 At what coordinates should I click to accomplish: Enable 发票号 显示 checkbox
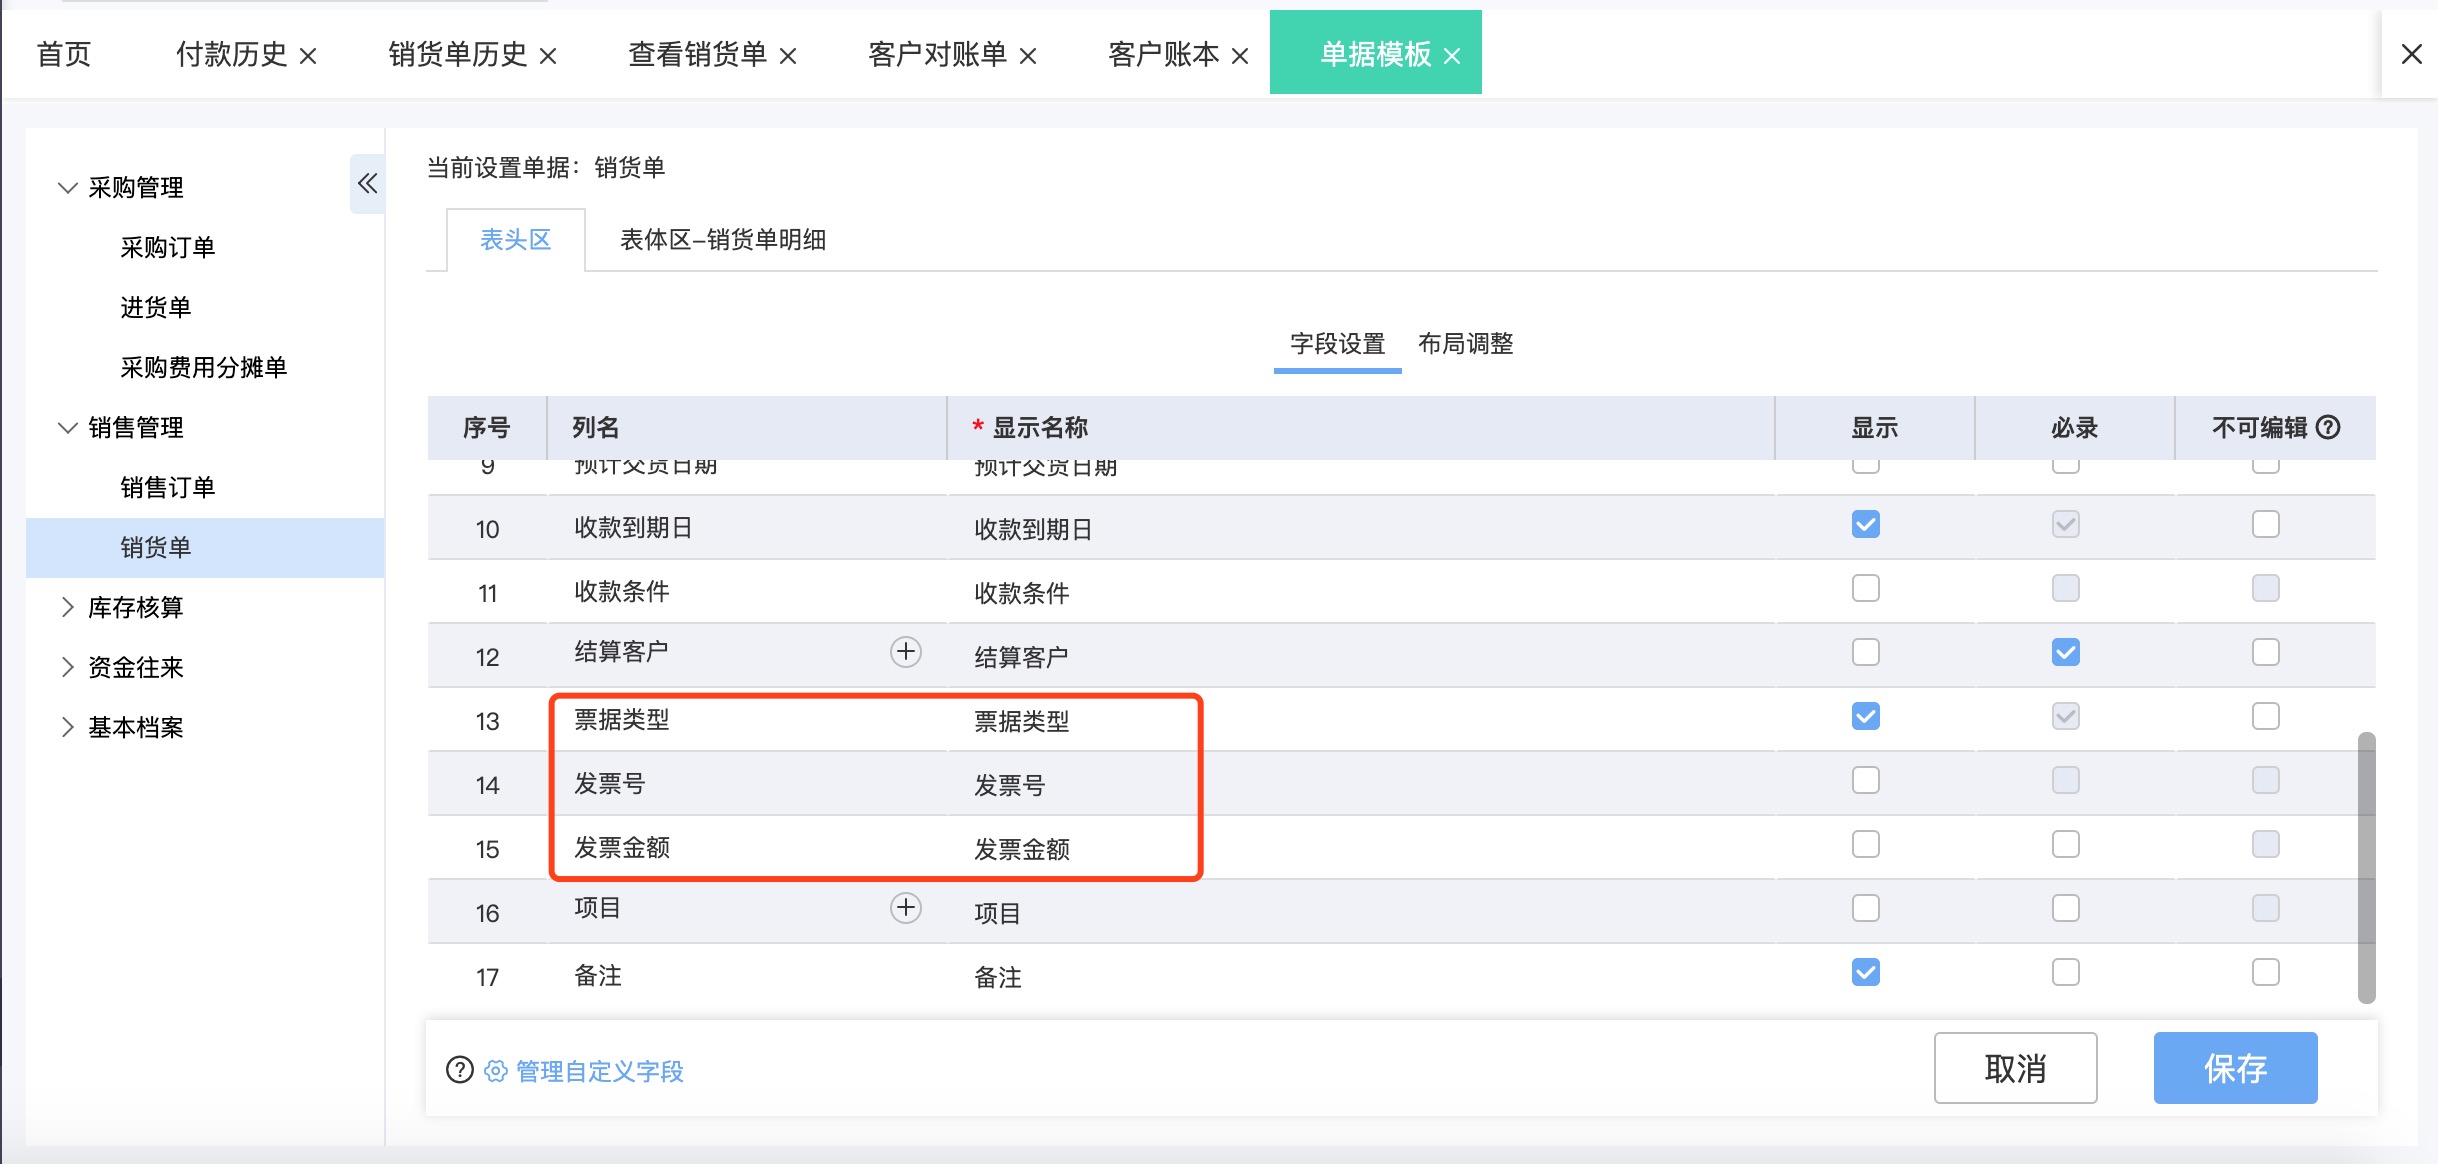pos(1866,782)
